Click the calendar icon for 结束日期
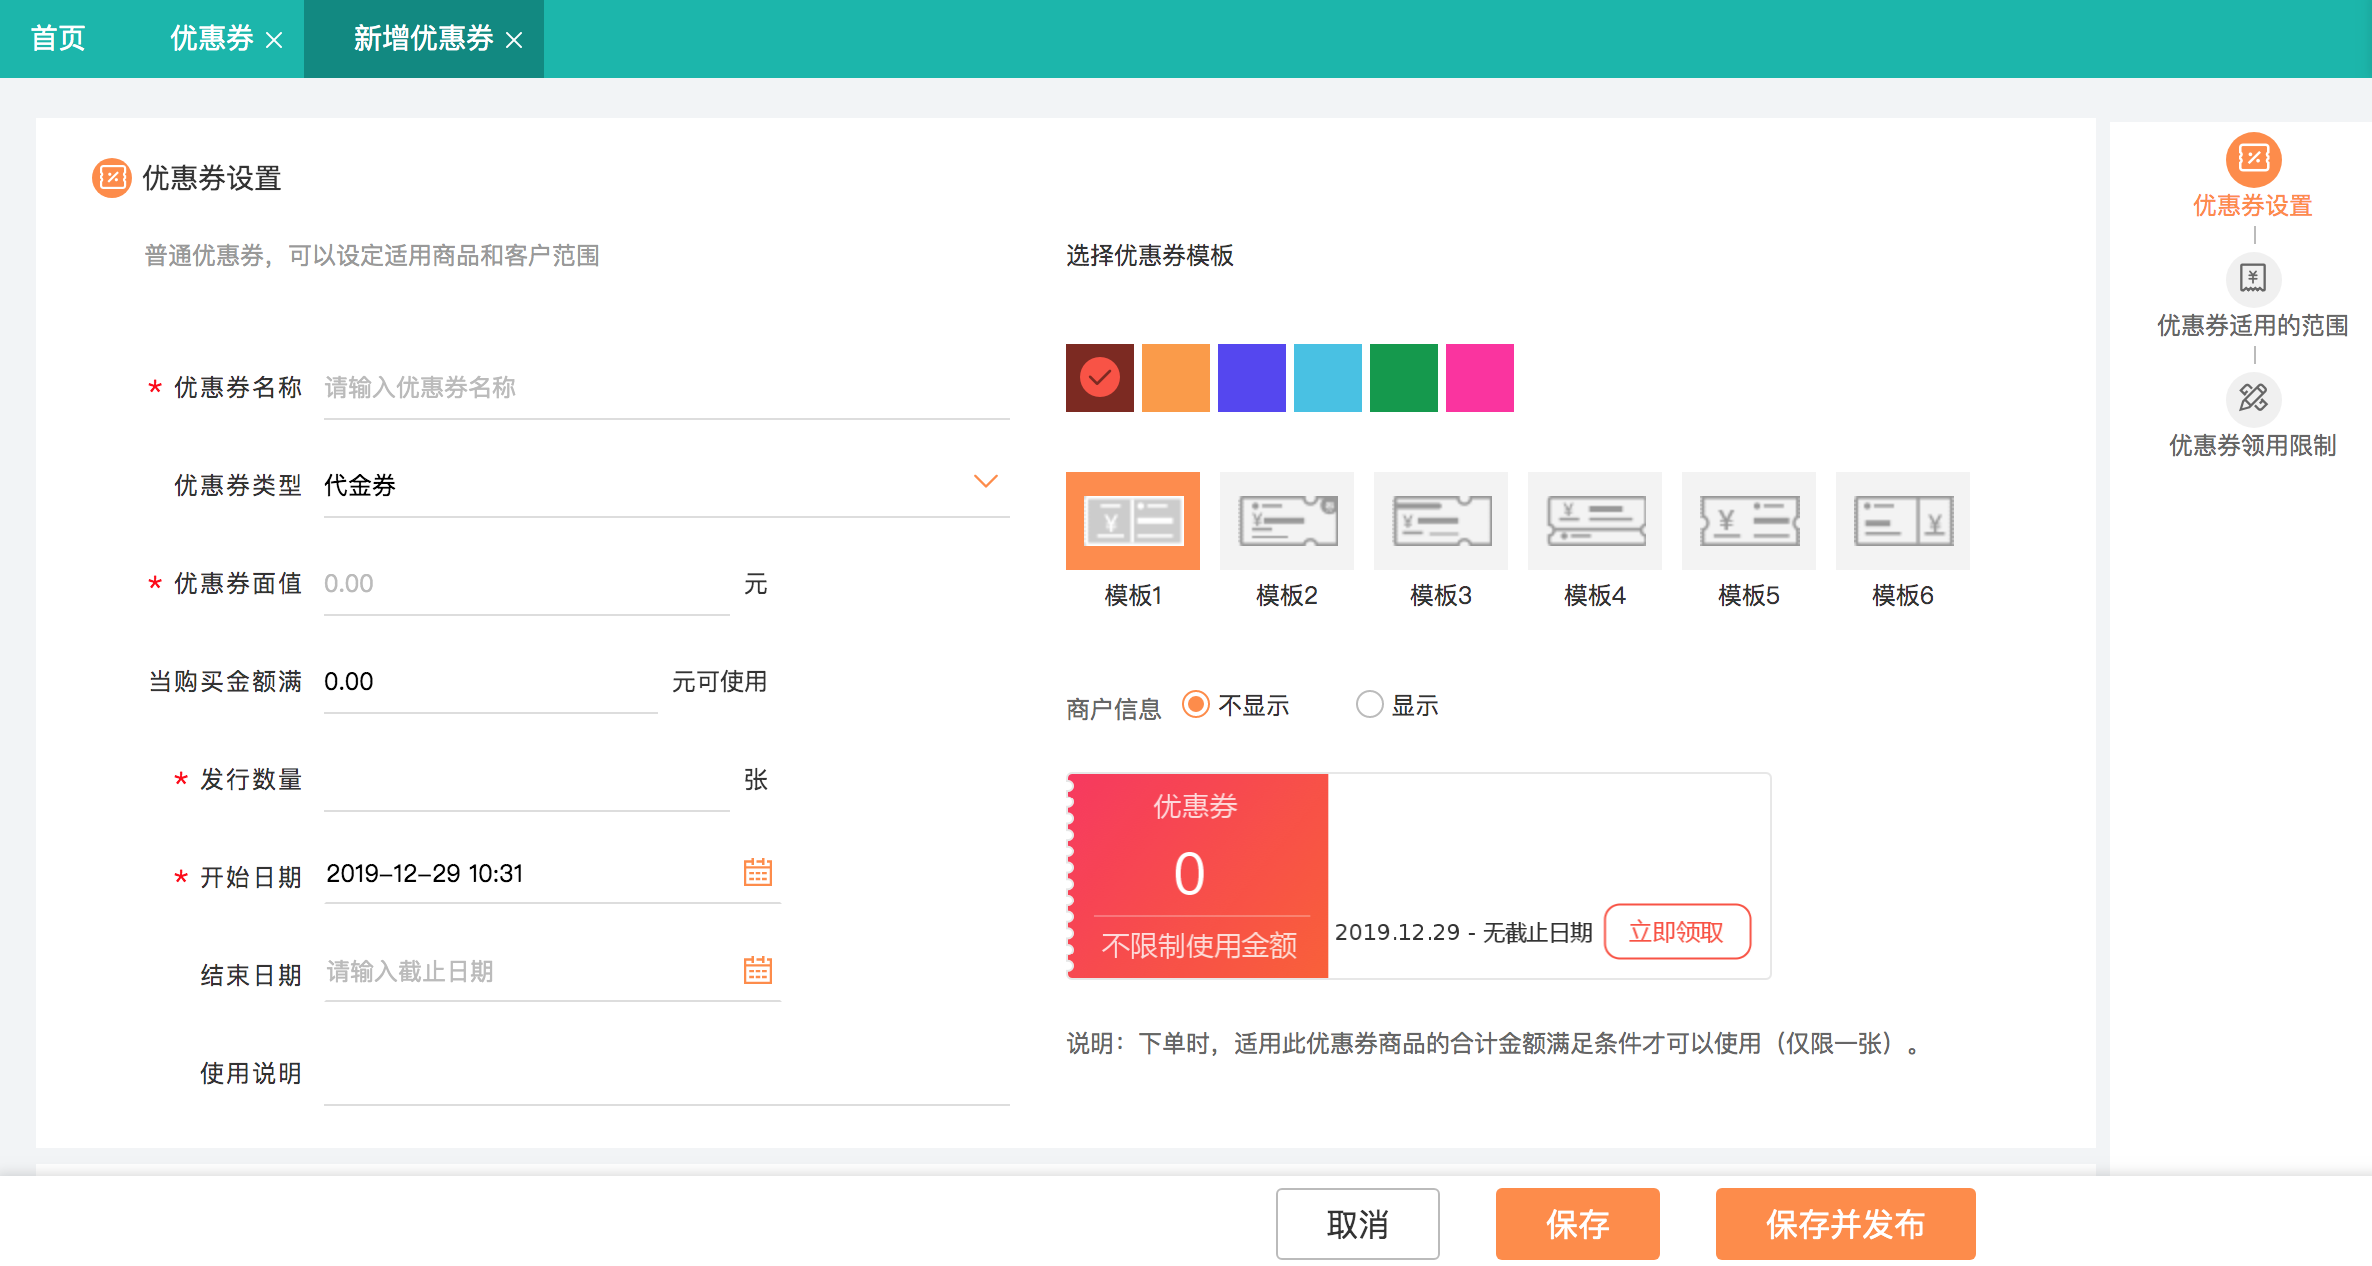This screenshot has width=2372, height=1266. click(x=758, y=970)
